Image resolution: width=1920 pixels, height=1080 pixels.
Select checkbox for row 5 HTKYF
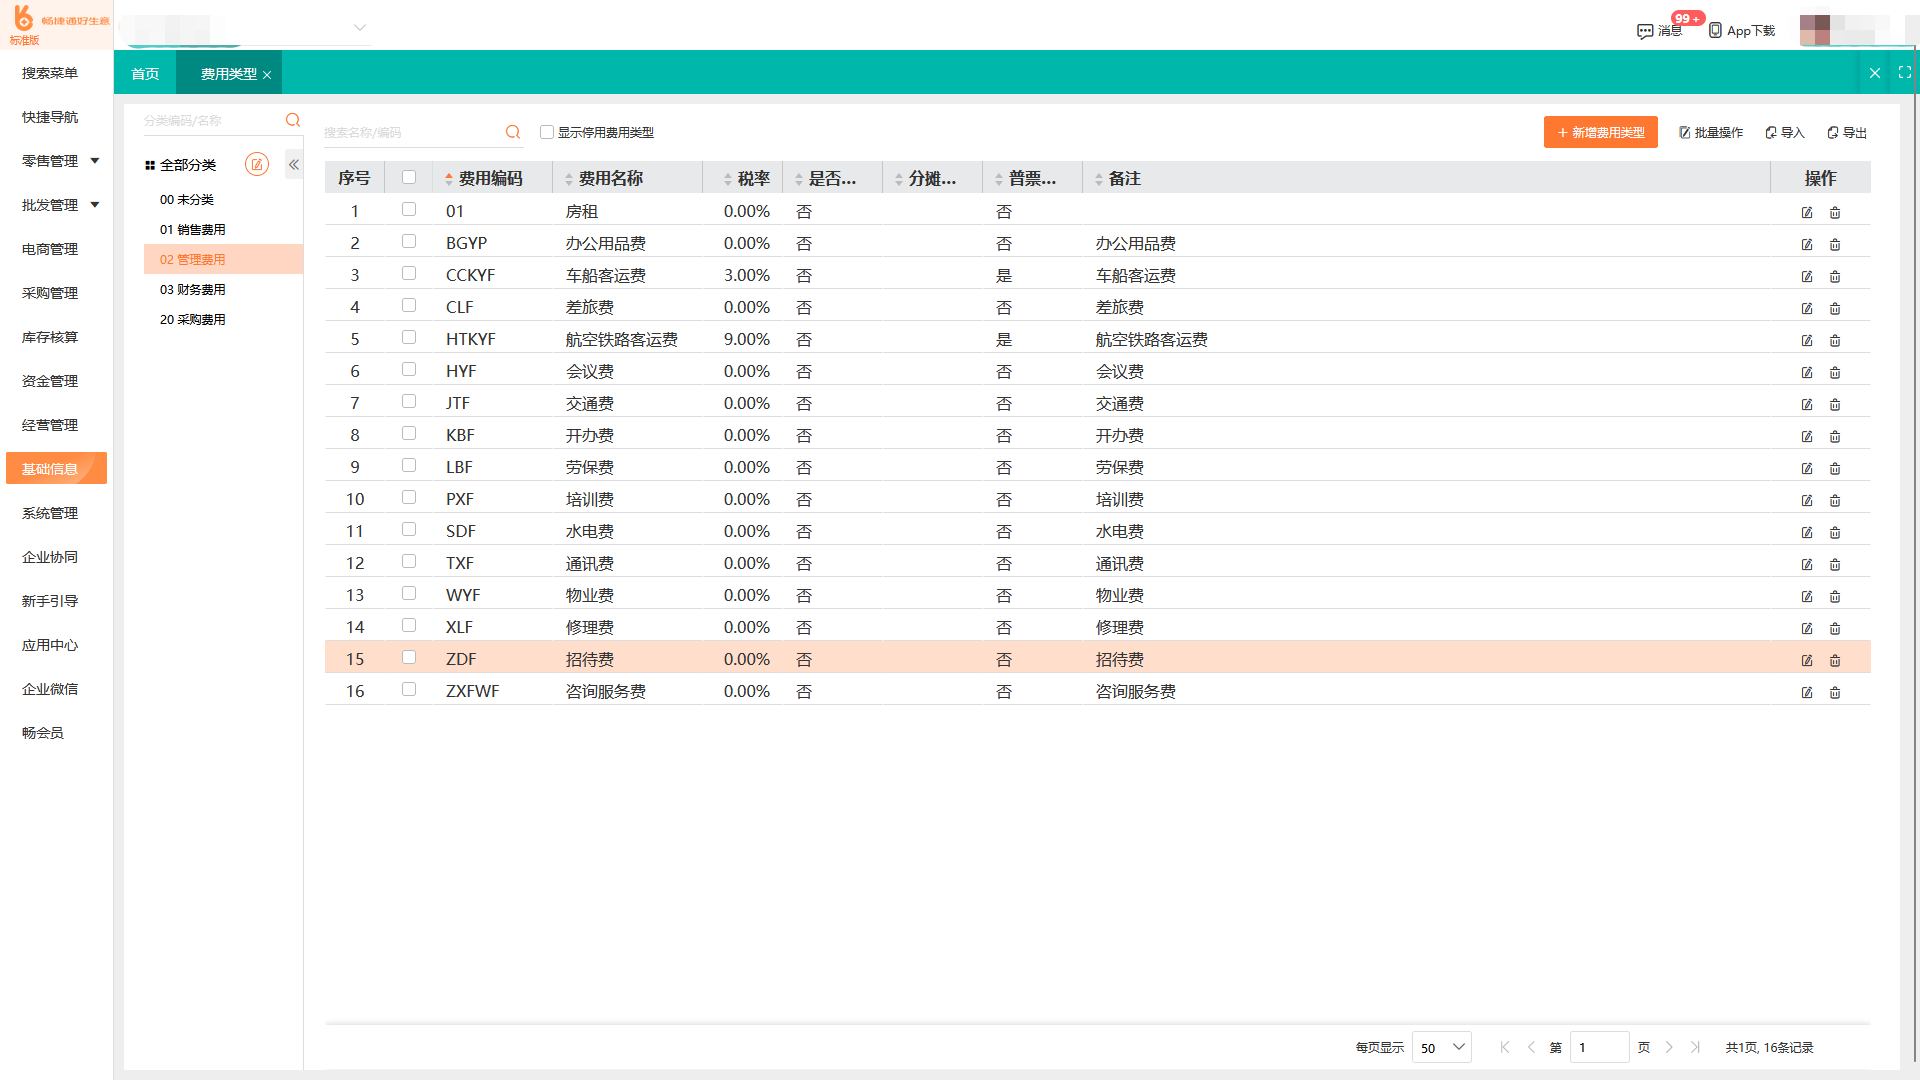407,338
